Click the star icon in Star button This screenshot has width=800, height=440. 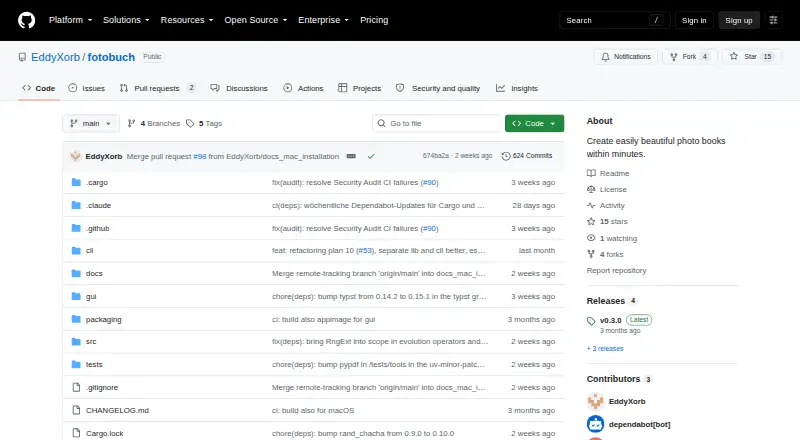click(734, 57)
